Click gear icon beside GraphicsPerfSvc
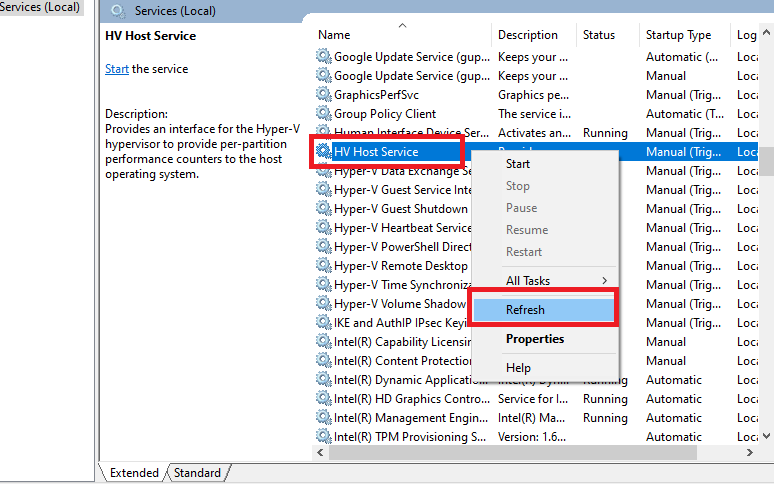Screen dimensions: 774x484 click(x=323, y=94)
